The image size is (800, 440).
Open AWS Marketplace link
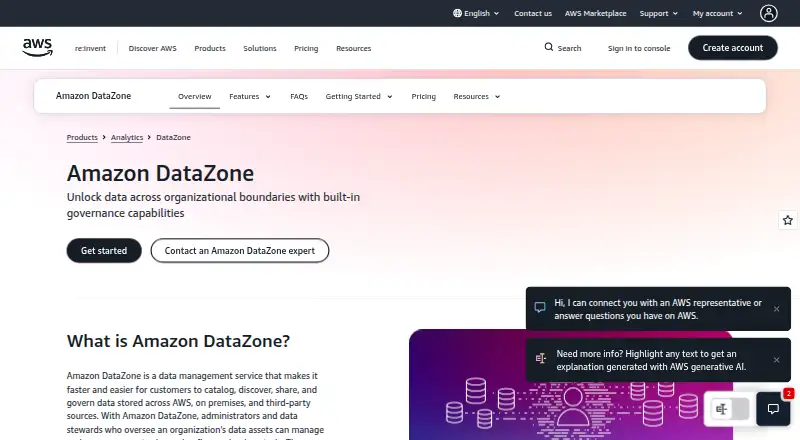(x=595, y=13)
